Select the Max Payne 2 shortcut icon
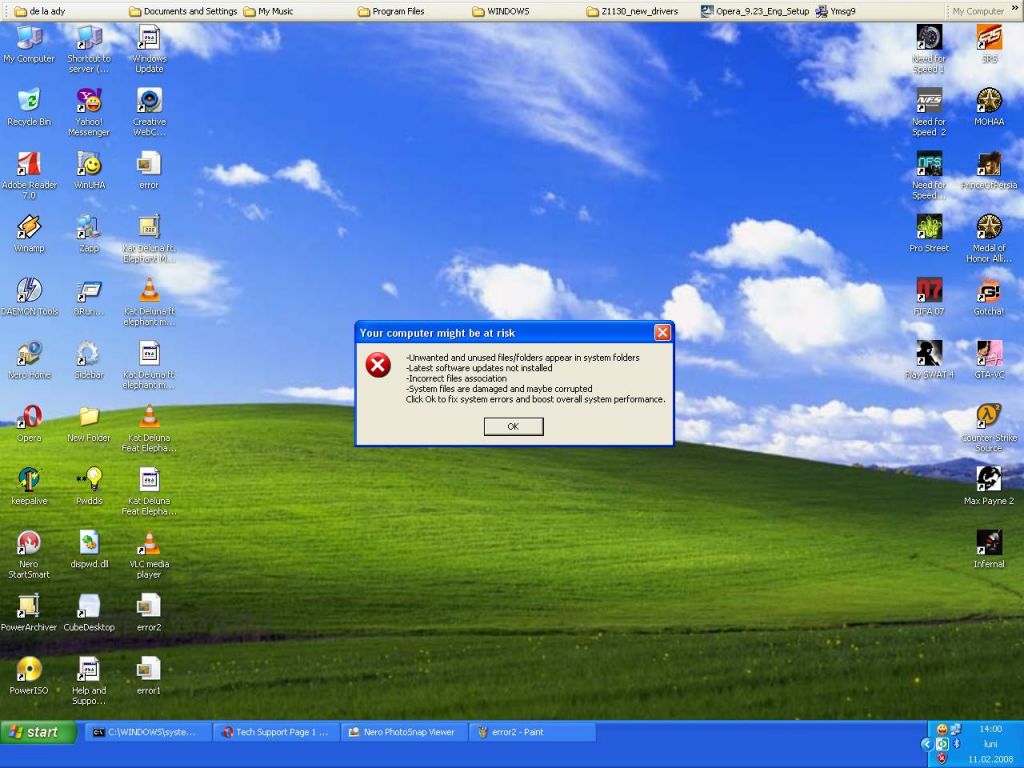This screenshot has width=1024, height=768. tap(989, 479)
